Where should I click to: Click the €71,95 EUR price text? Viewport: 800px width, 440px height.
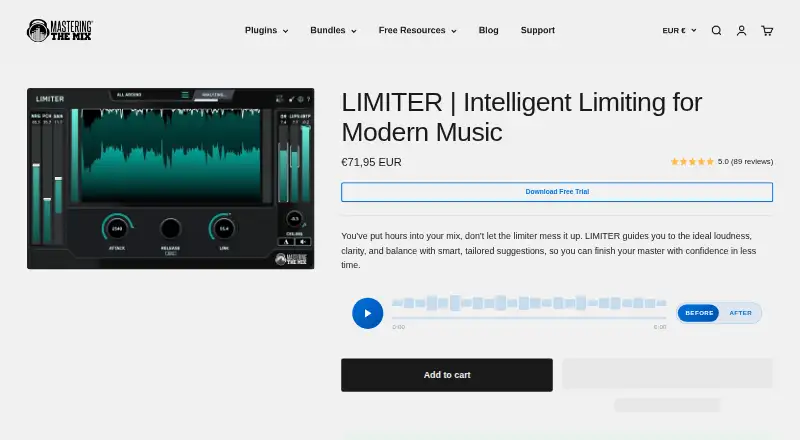coord(371,162)
